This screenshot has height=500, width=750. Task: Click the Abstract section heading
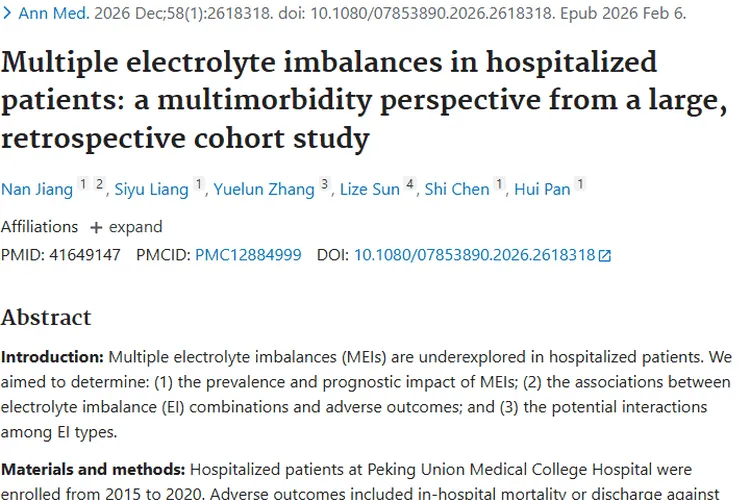(46, 317)
